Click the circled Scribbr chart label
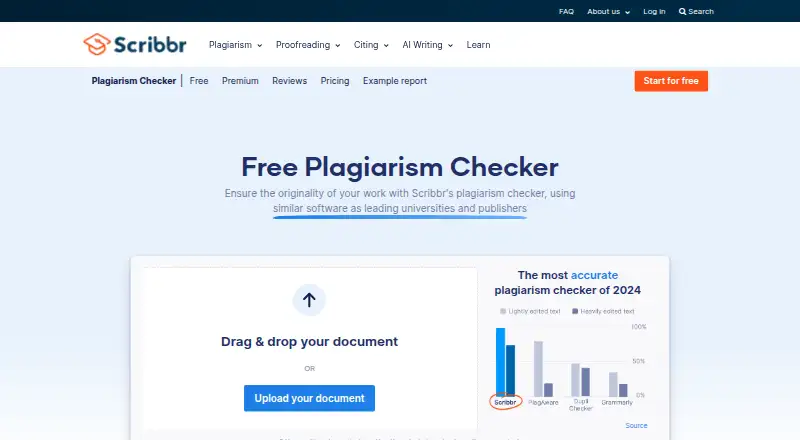 point(505,402)
